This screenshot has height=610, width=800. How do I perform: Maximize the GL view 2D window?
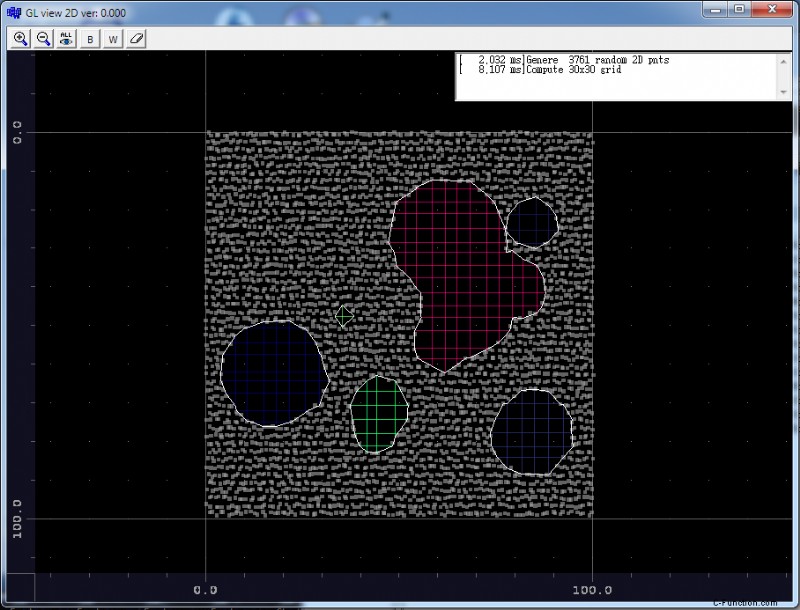[738, 9]
